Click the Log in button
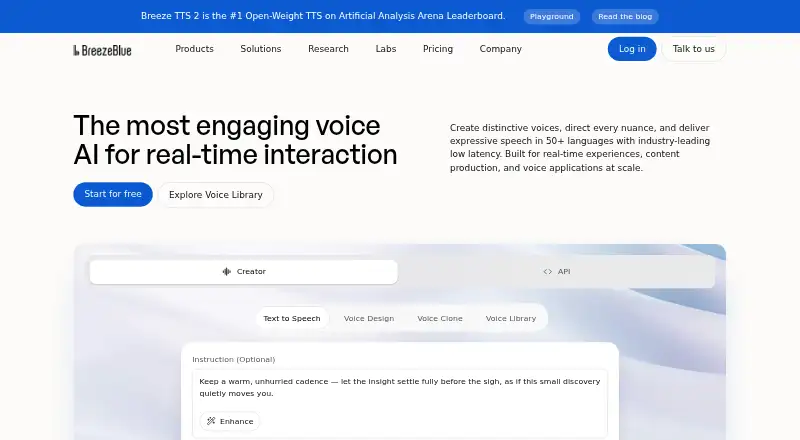This screenshot has height=440, width=800. (x=632, y=49)
